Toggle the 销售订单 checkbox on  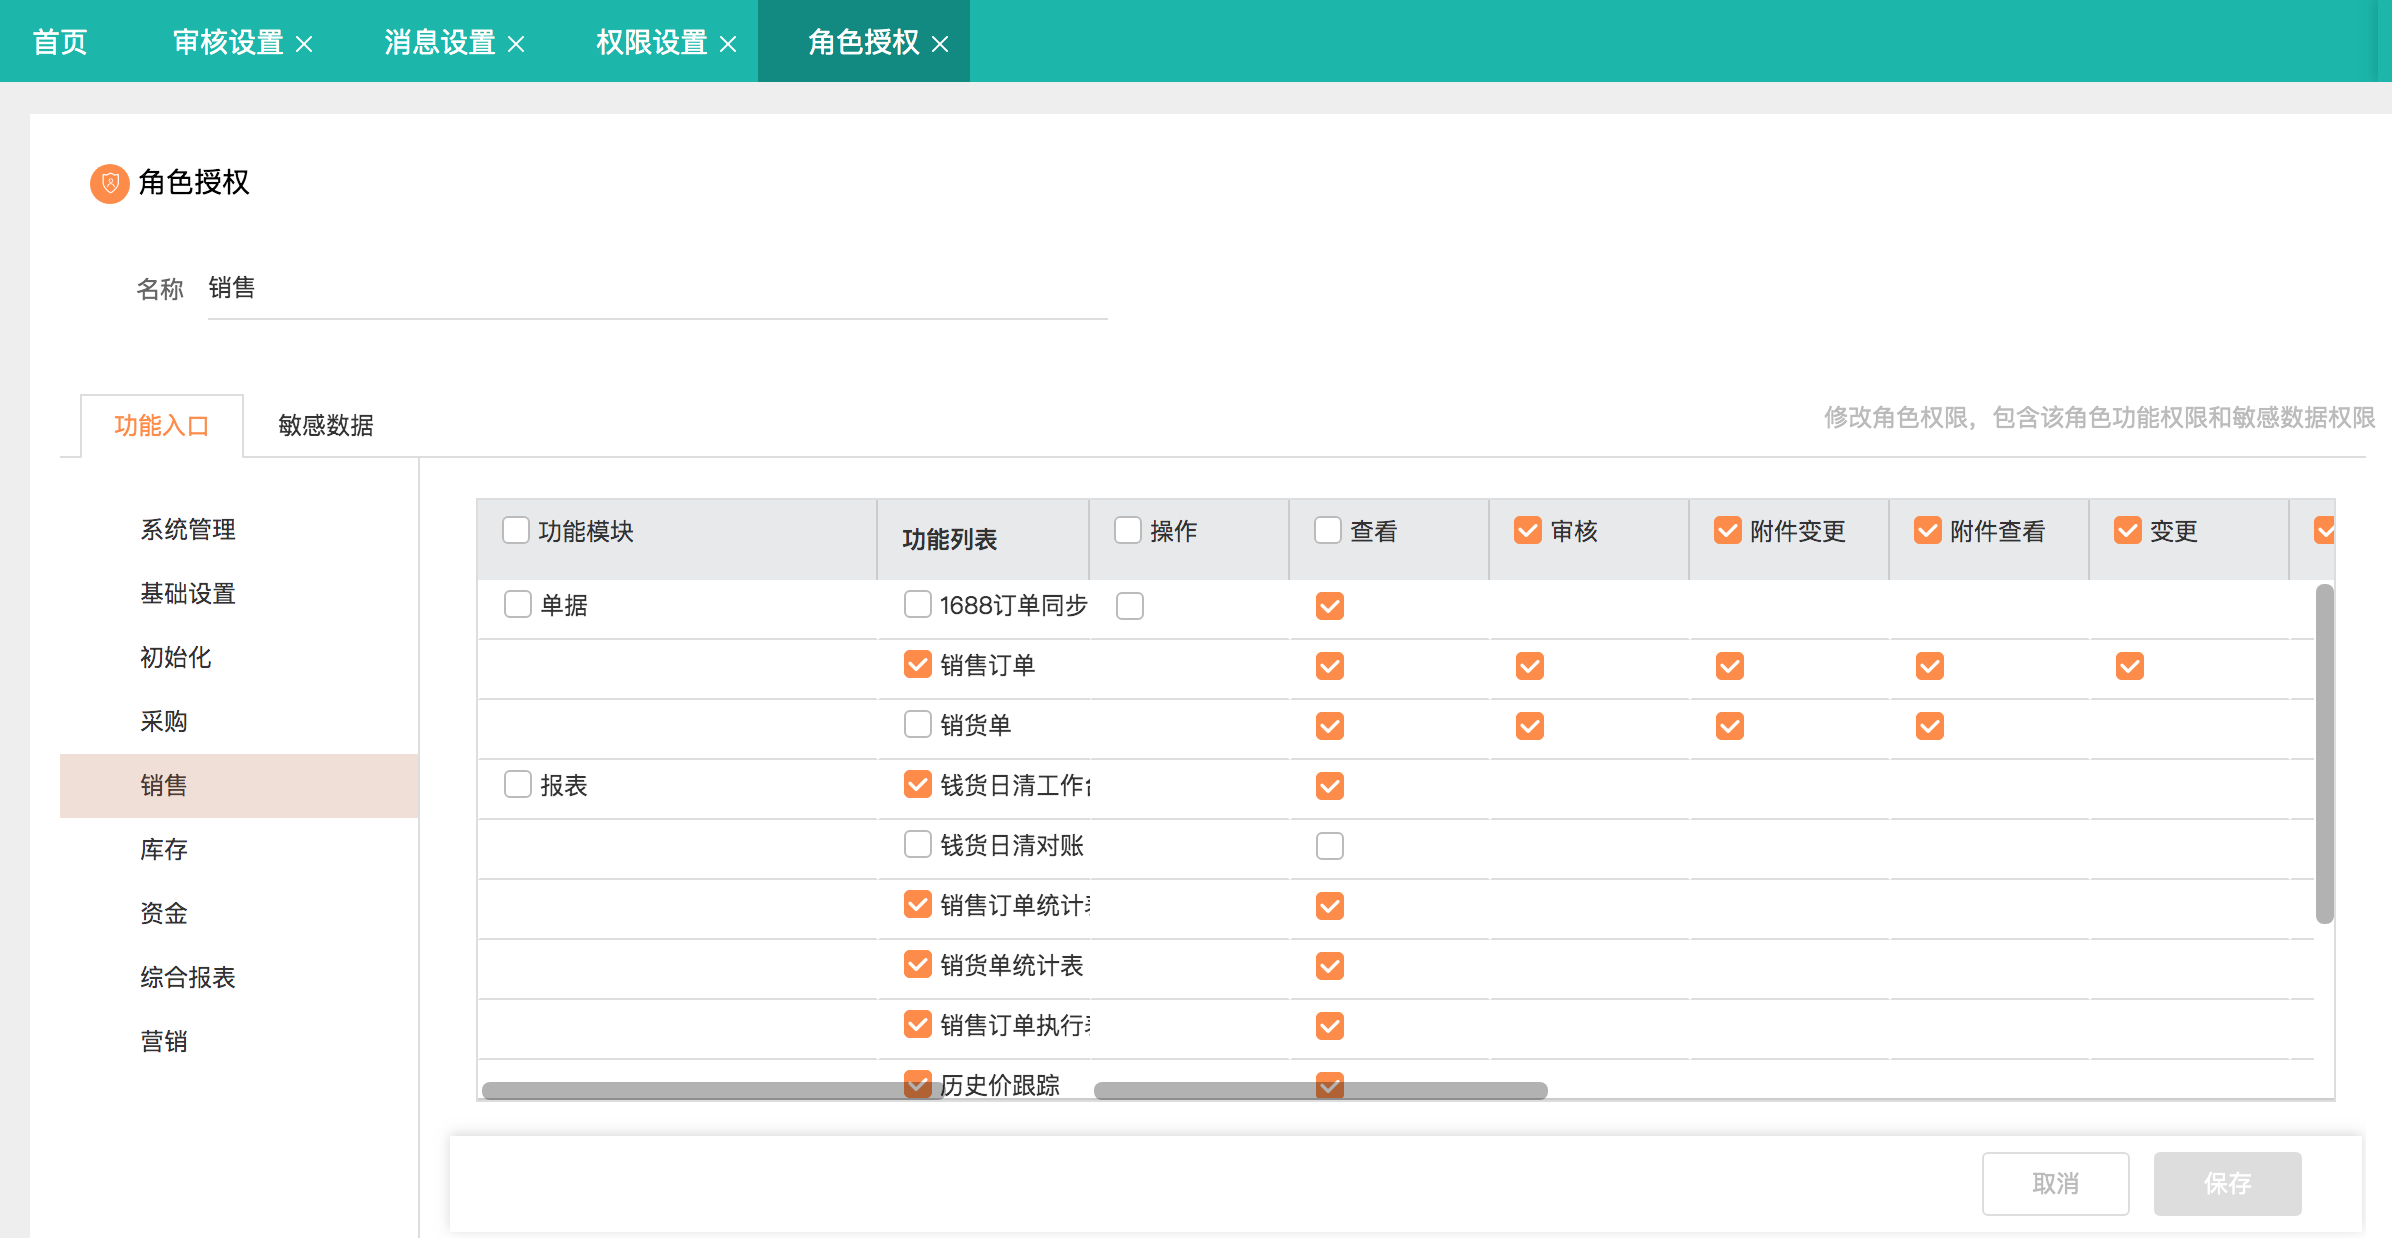coord(914,663)
